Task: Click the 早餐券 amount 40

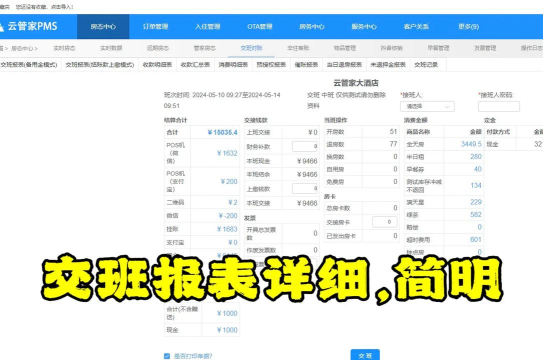Action: click(x=478, y=169)
